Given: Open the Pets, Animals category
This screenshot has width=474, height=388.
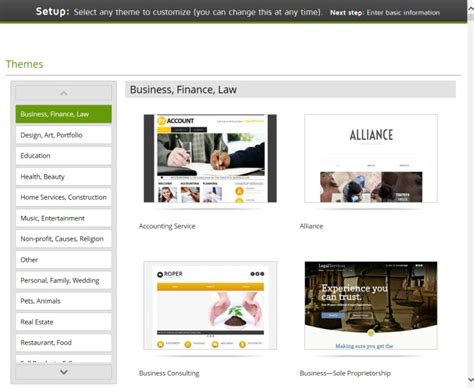Looking at the screenshot, I should [x=64, y=301].
